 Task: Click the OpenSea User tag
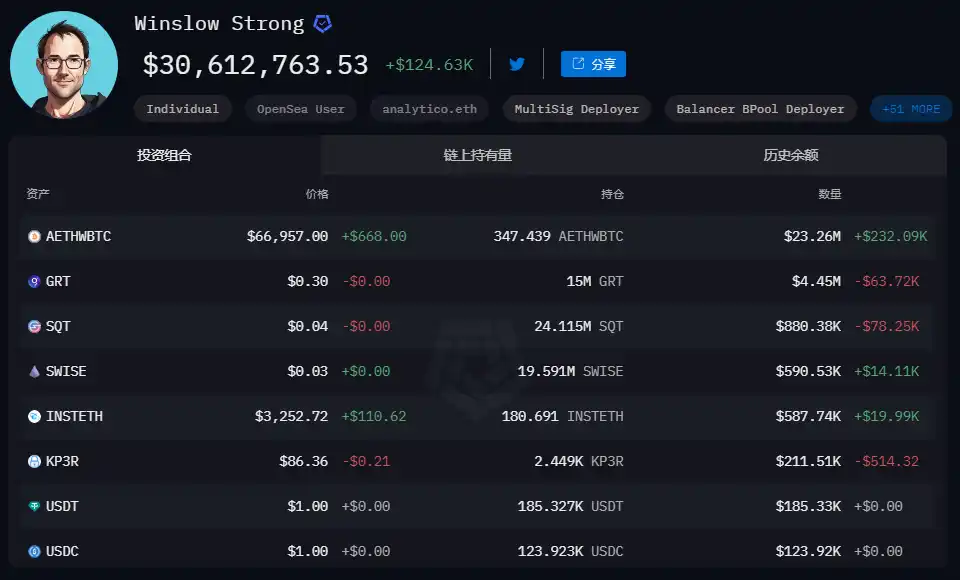(x=300, y=109)
